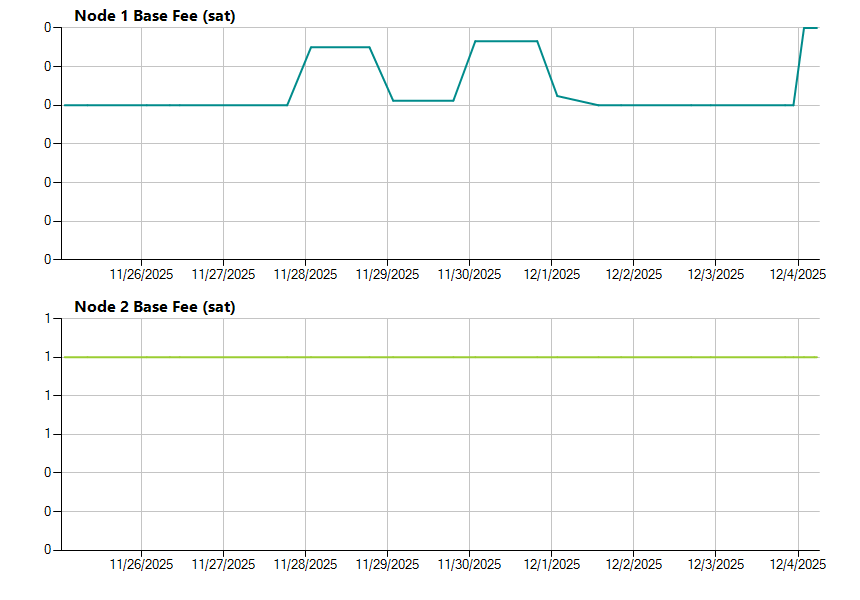Click the bottom y-axis label of Node 1 chart
Screen dimensions: 860x600
point(46,259)
